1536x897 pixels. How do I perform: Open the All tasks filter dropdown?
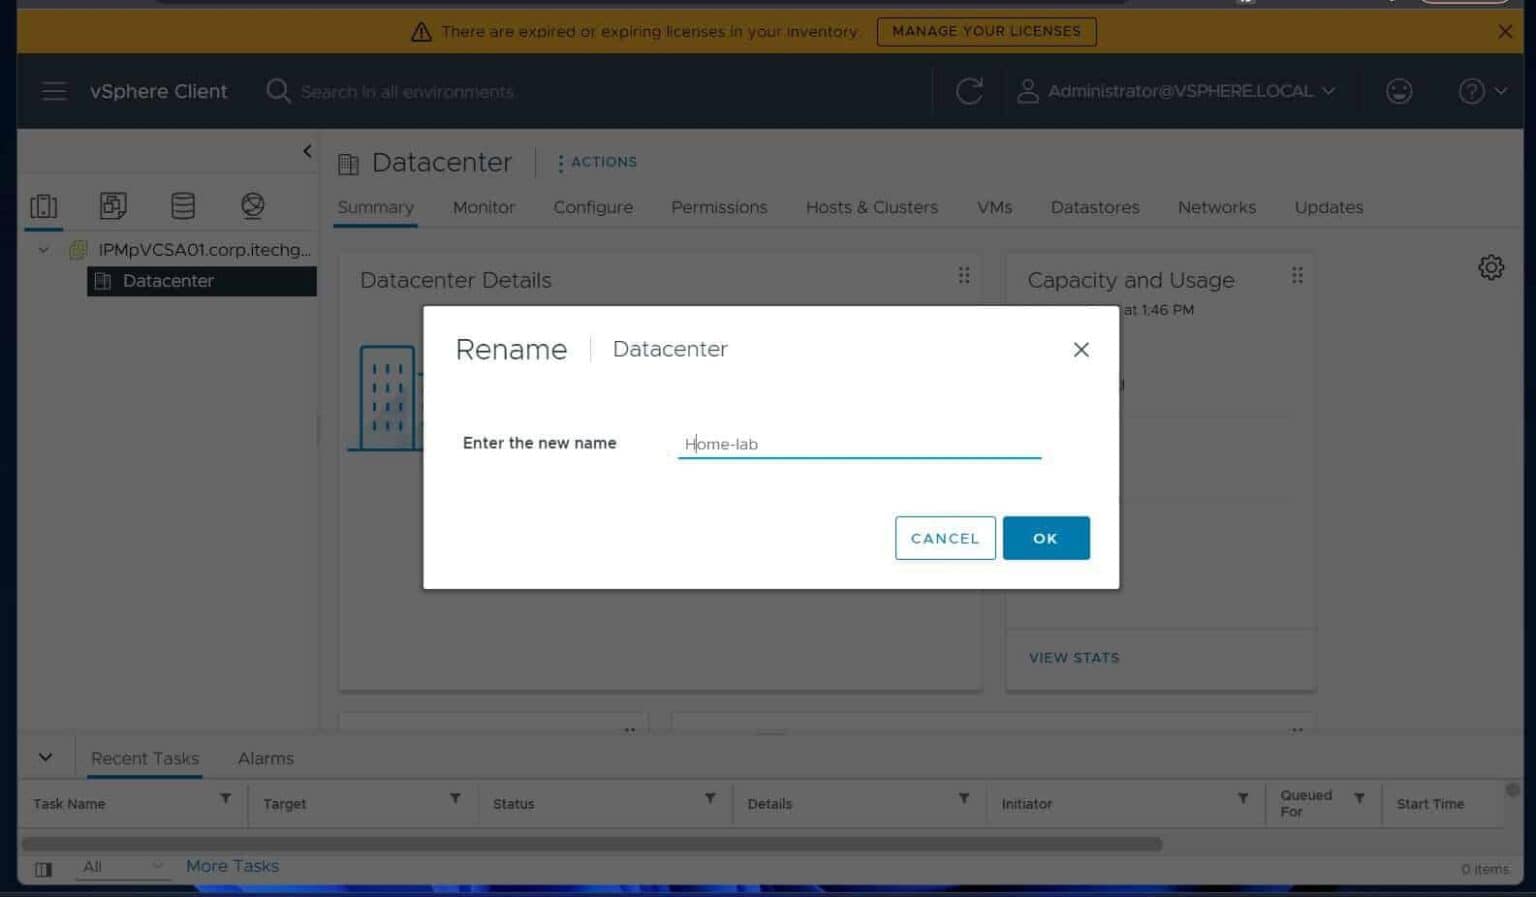(120, 866)
